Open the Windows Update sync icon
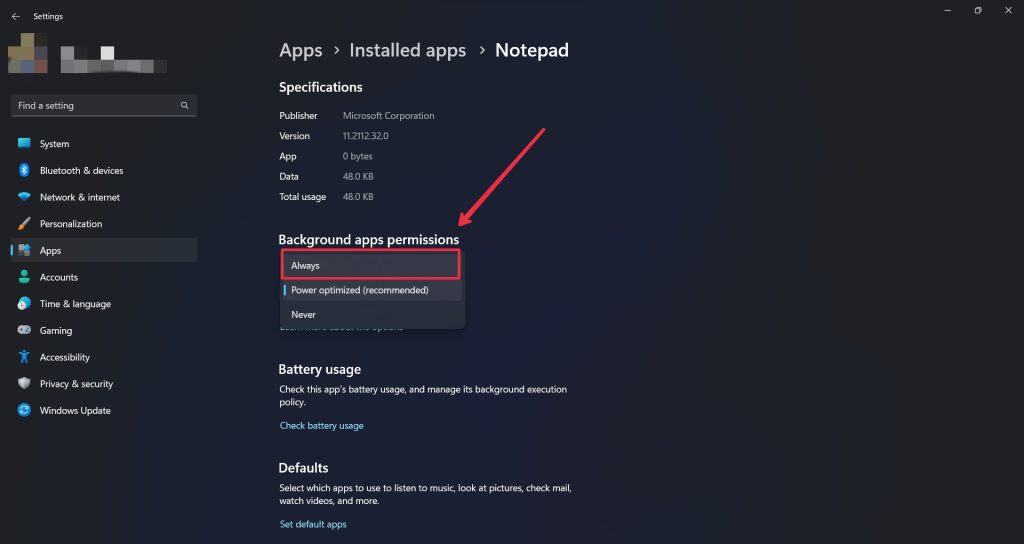The width and height of the screenshot is (1024, 544). click(24, 410)
